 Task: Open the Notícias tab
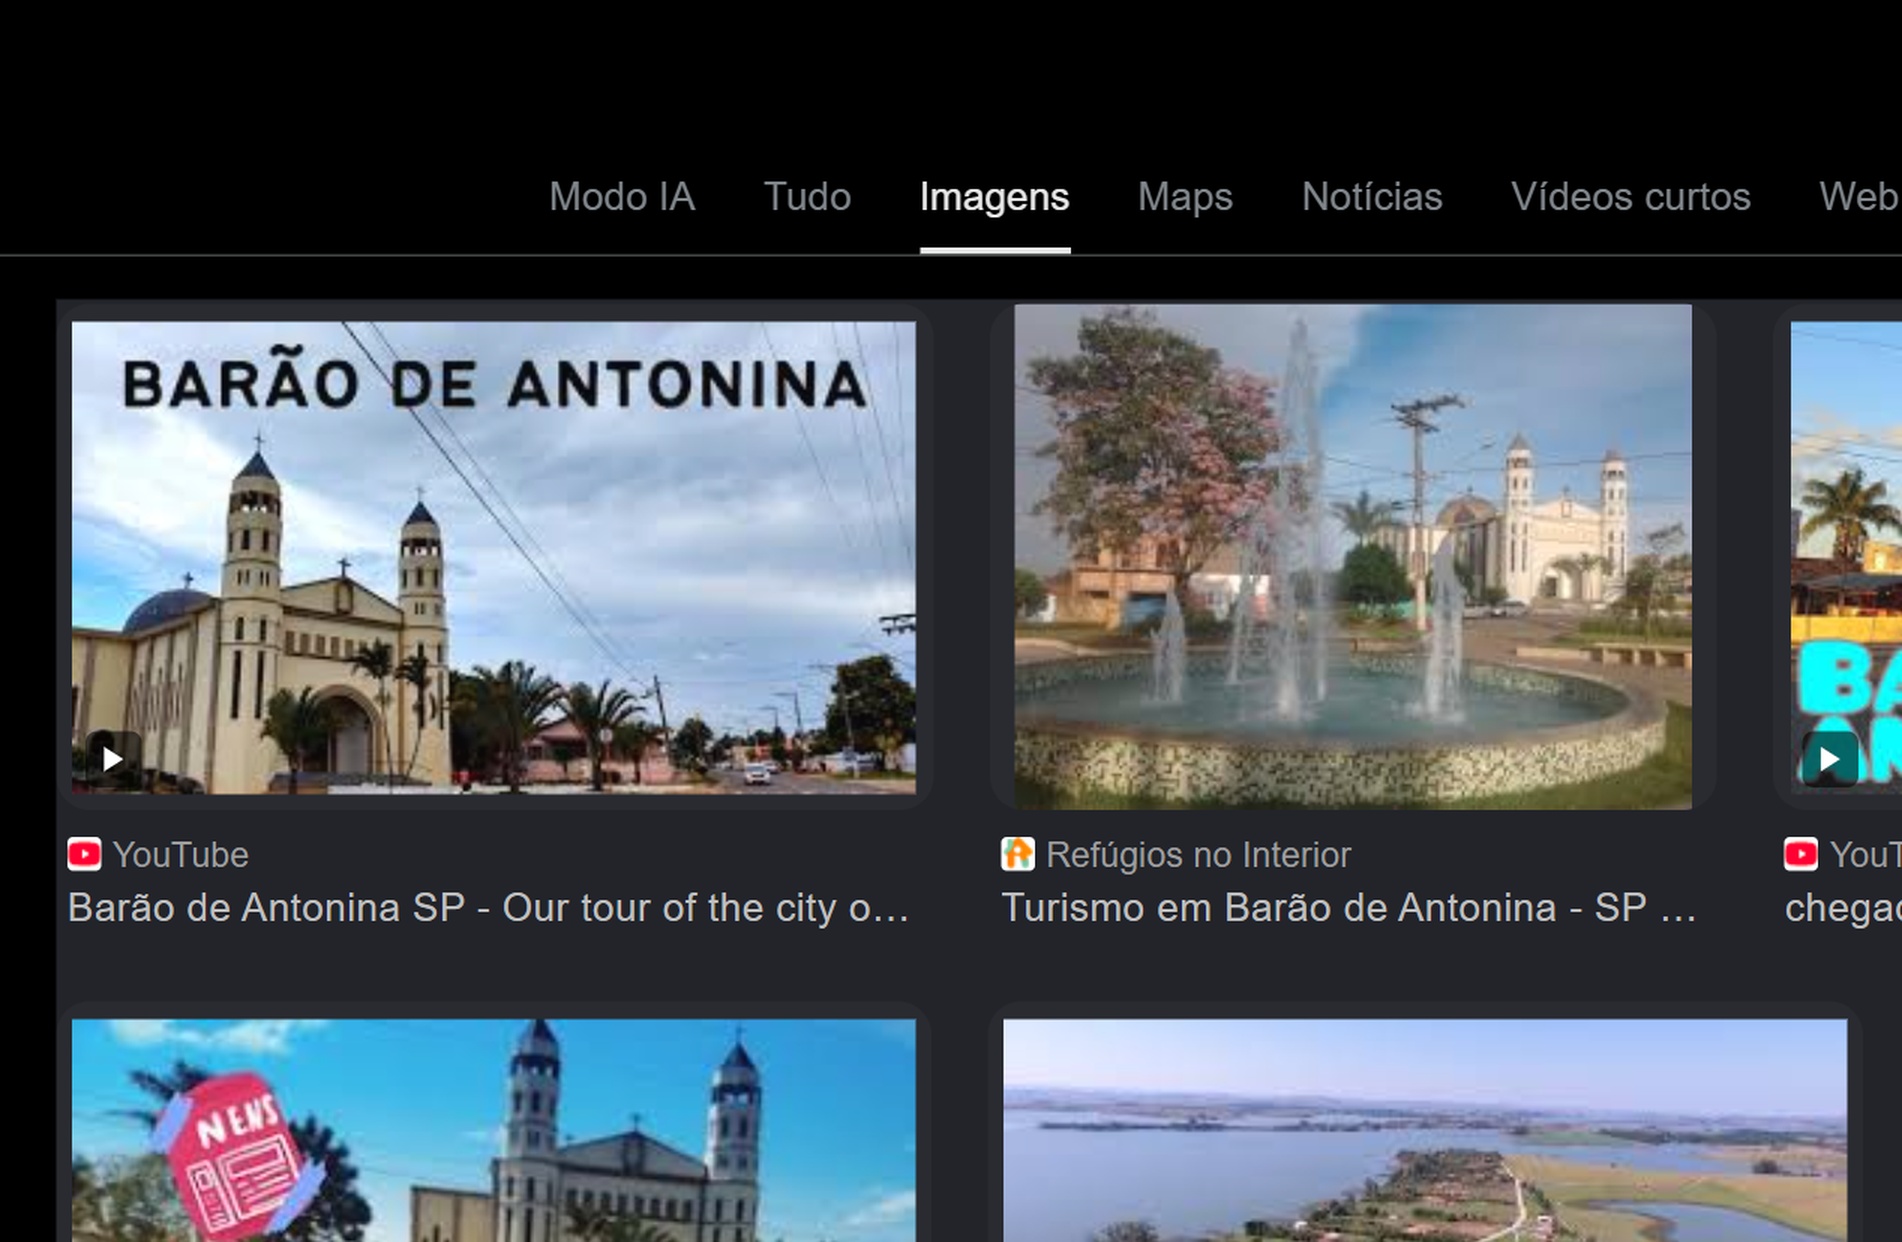[x=1371, y=197]
